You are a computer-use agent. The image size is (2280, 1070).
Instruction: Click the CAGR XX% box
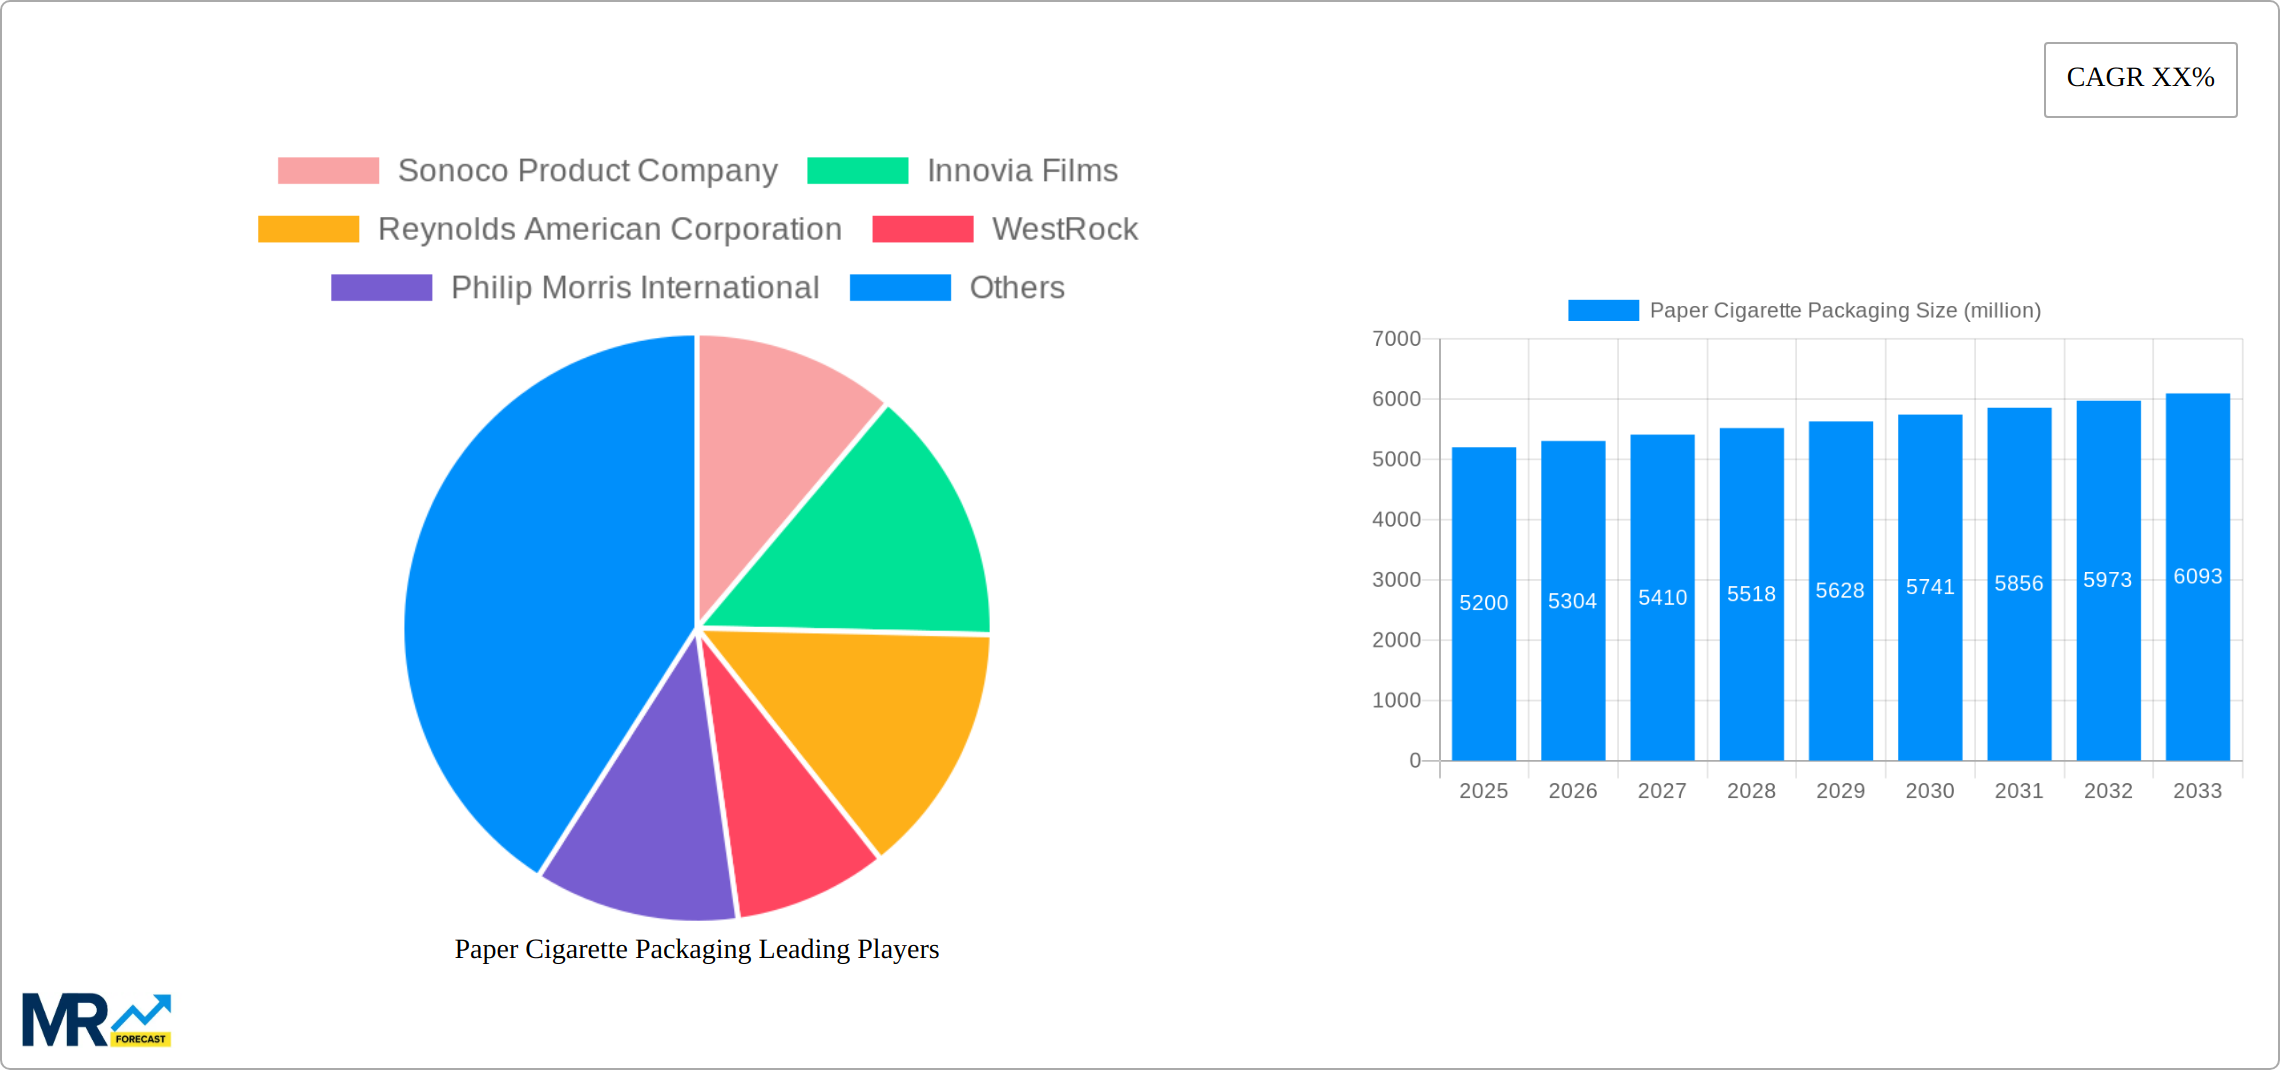pos(2140,78)
